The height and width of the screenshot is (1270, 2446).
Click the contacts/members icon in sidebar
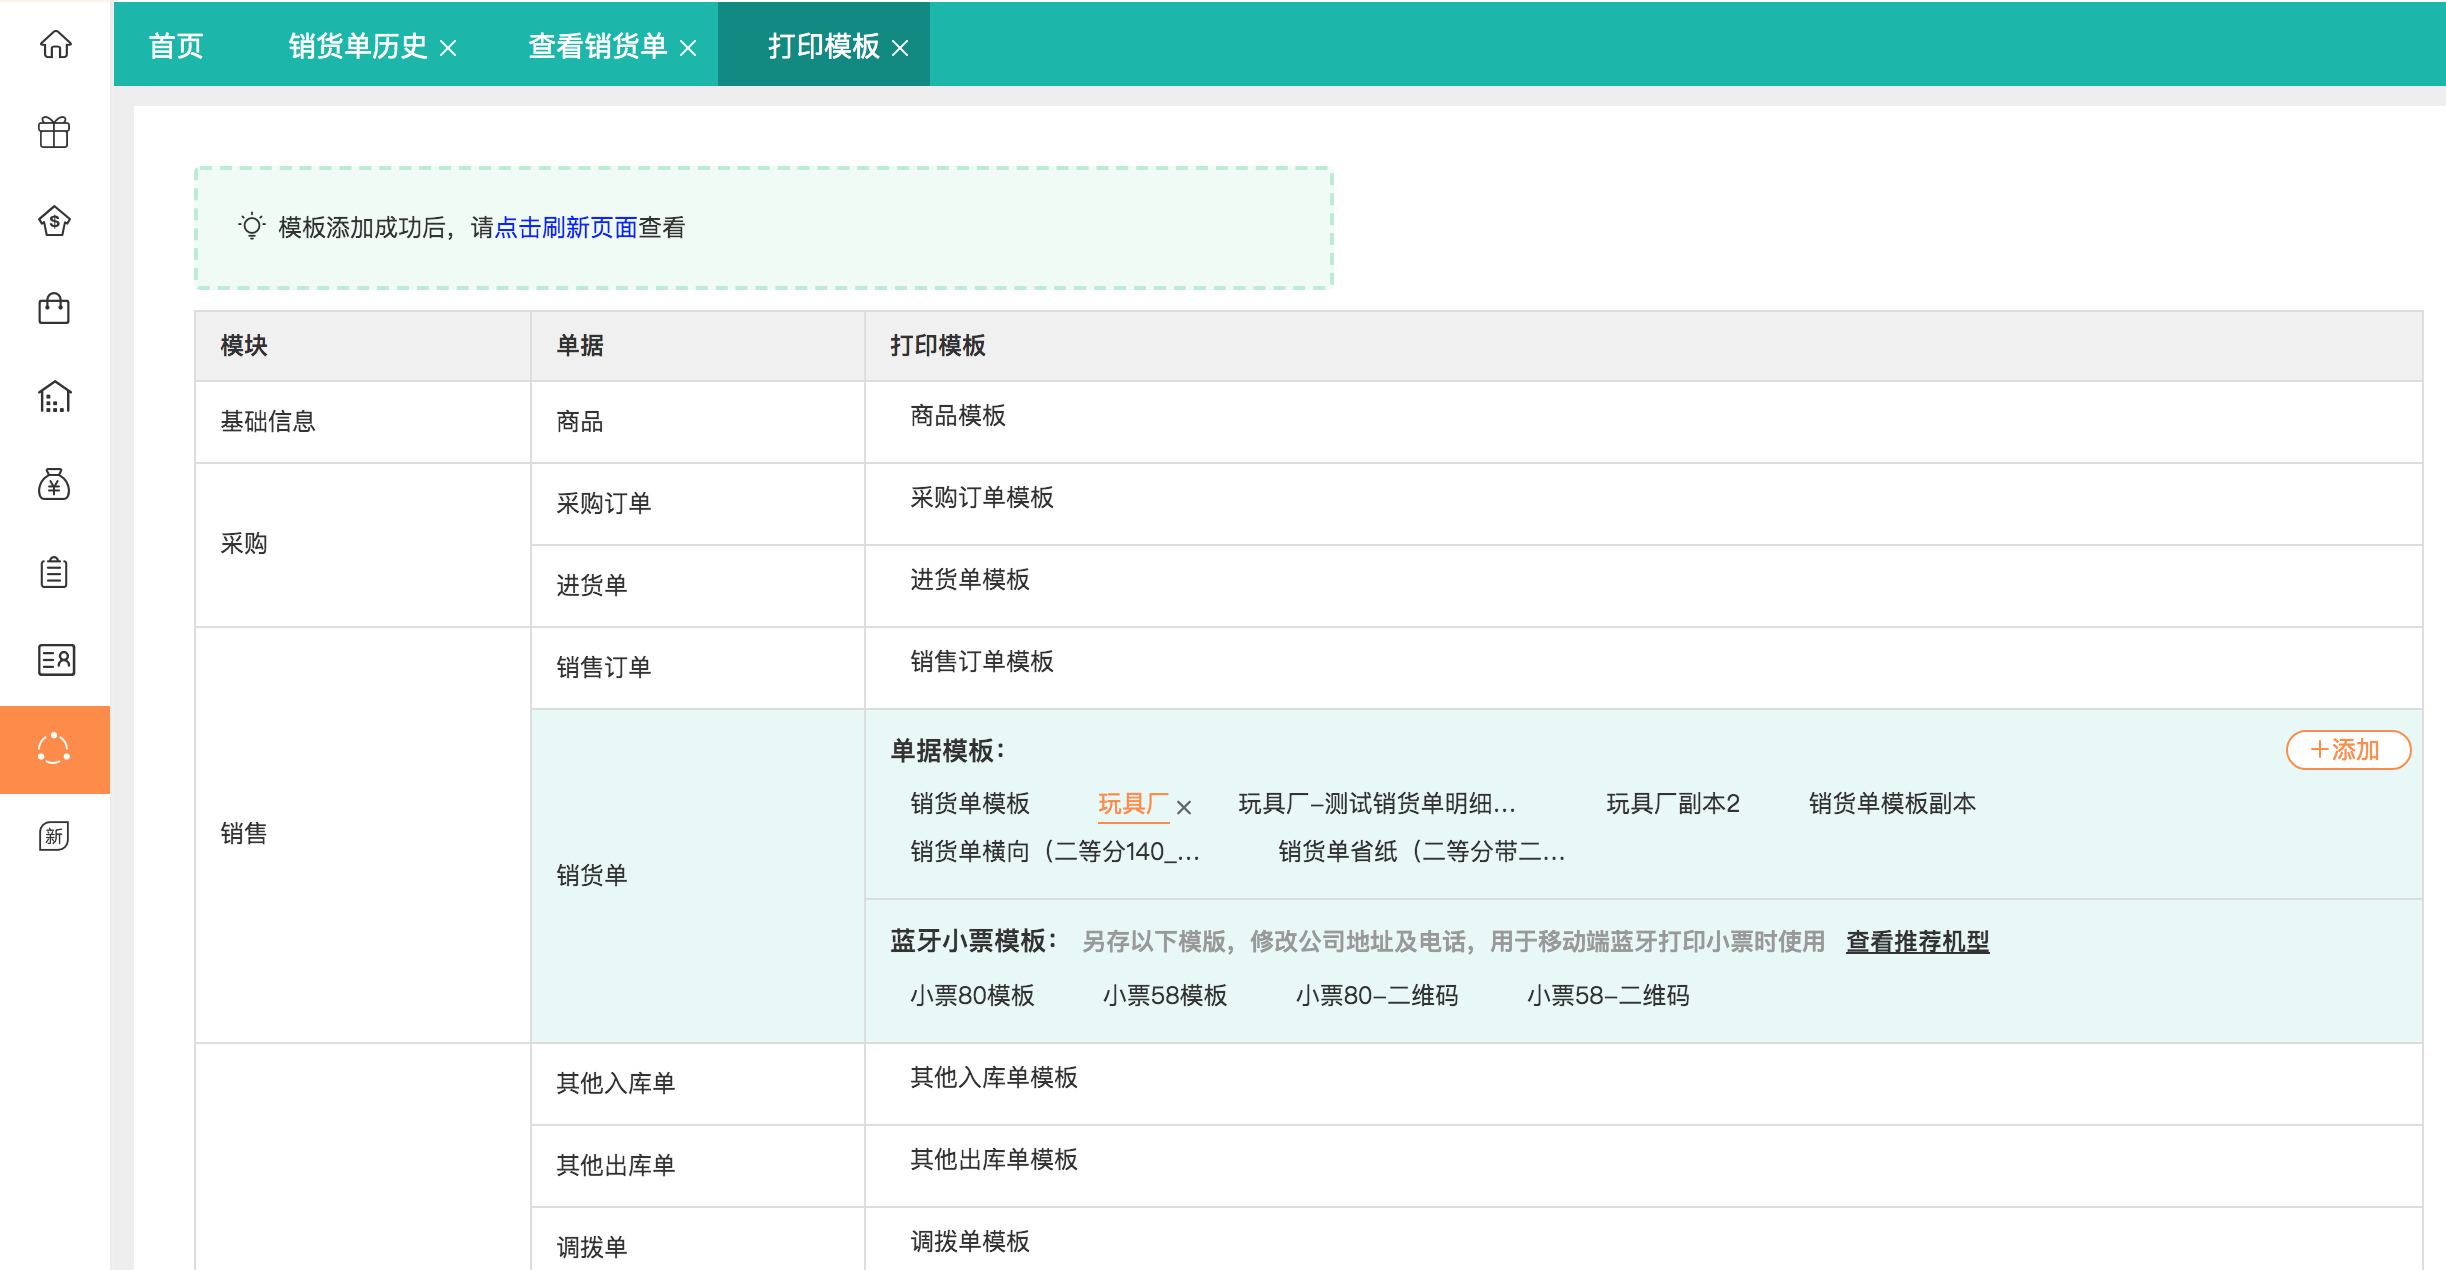coord(55,658)
